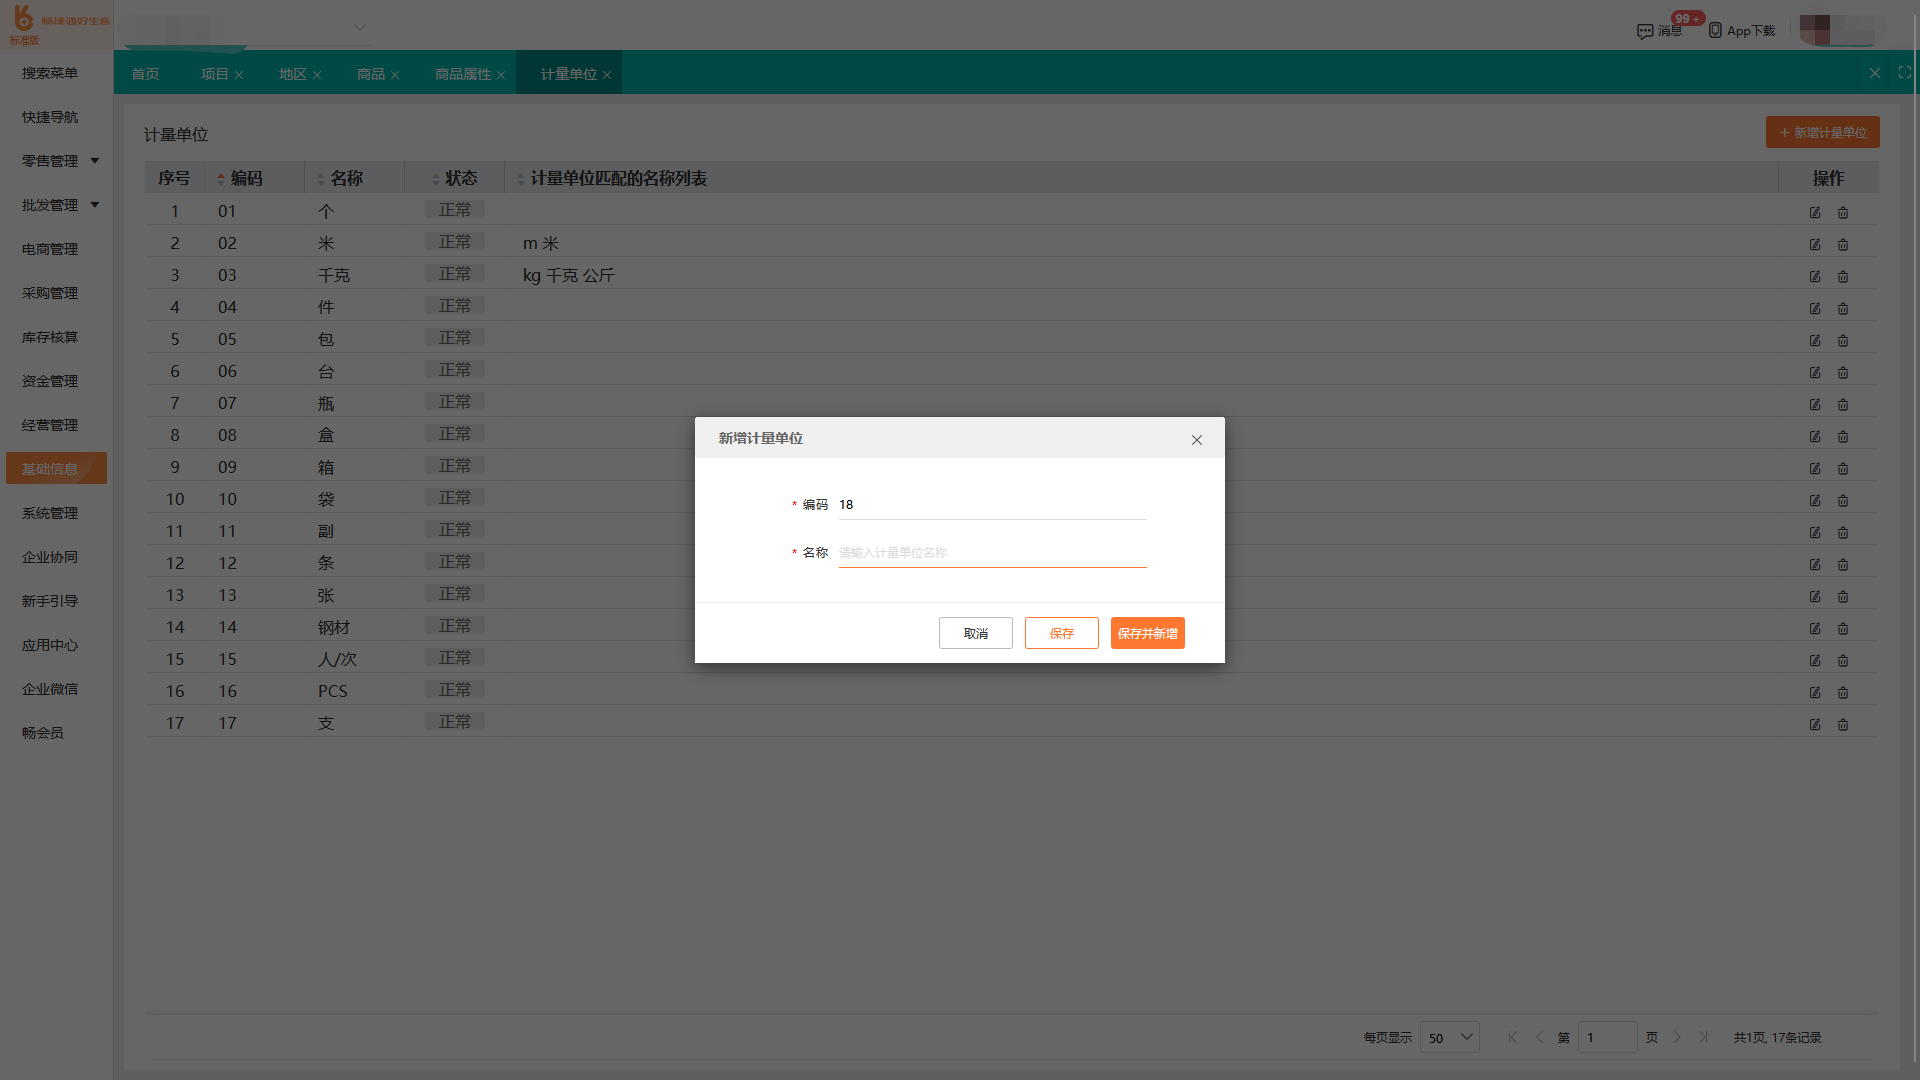The image size is (1920, 1080).
Task: Toggle the 项目 menu dropdown
Action: [215, 73]
